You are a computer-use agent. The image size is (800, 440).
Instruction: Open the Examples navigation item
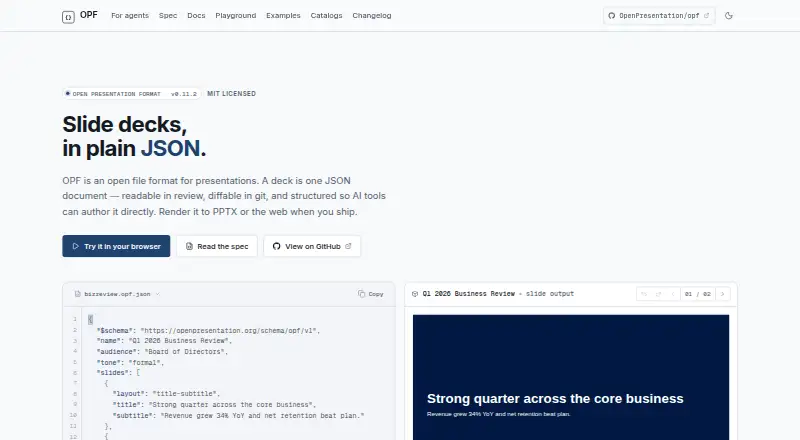[283, 16]
